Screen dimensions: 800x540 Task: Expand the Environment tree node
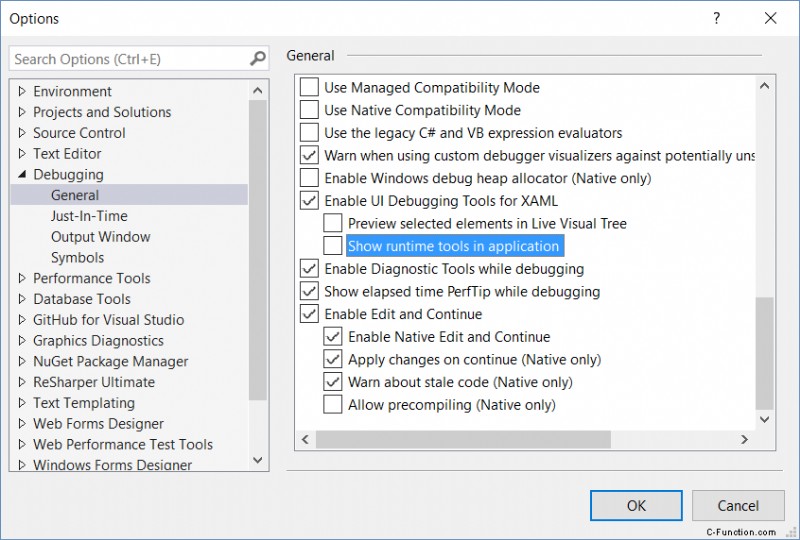point(22,92)
